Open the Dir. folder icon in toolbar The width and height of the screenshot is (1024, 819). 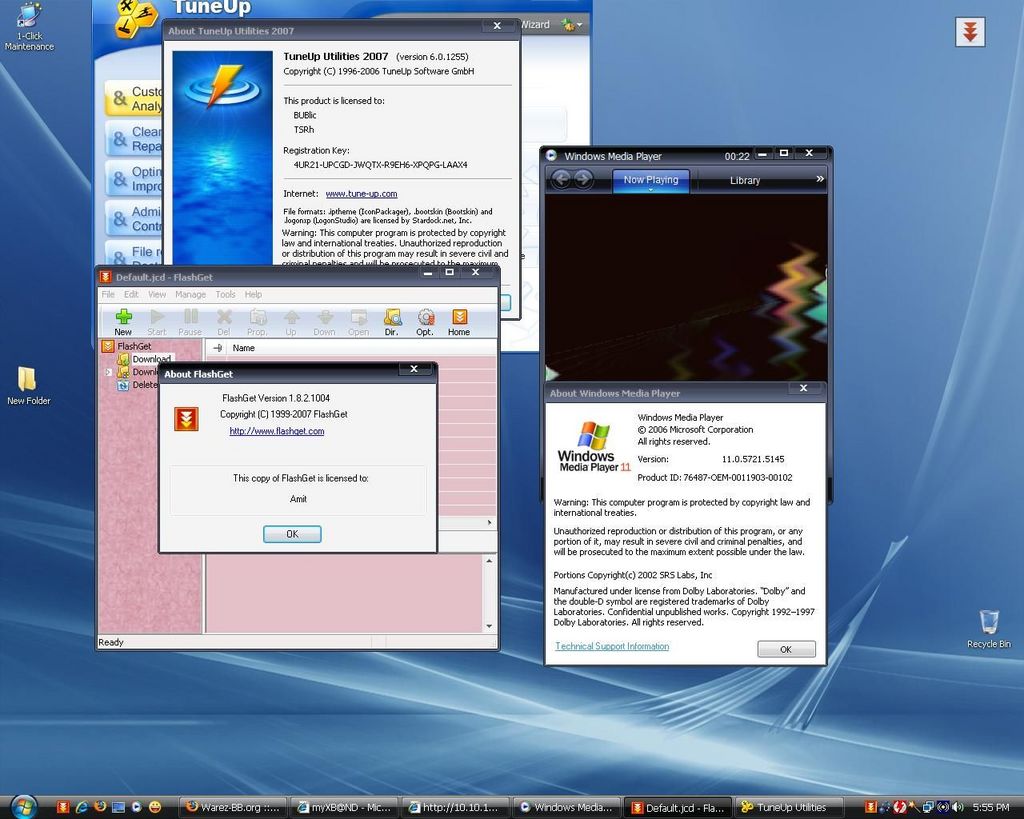391,320
